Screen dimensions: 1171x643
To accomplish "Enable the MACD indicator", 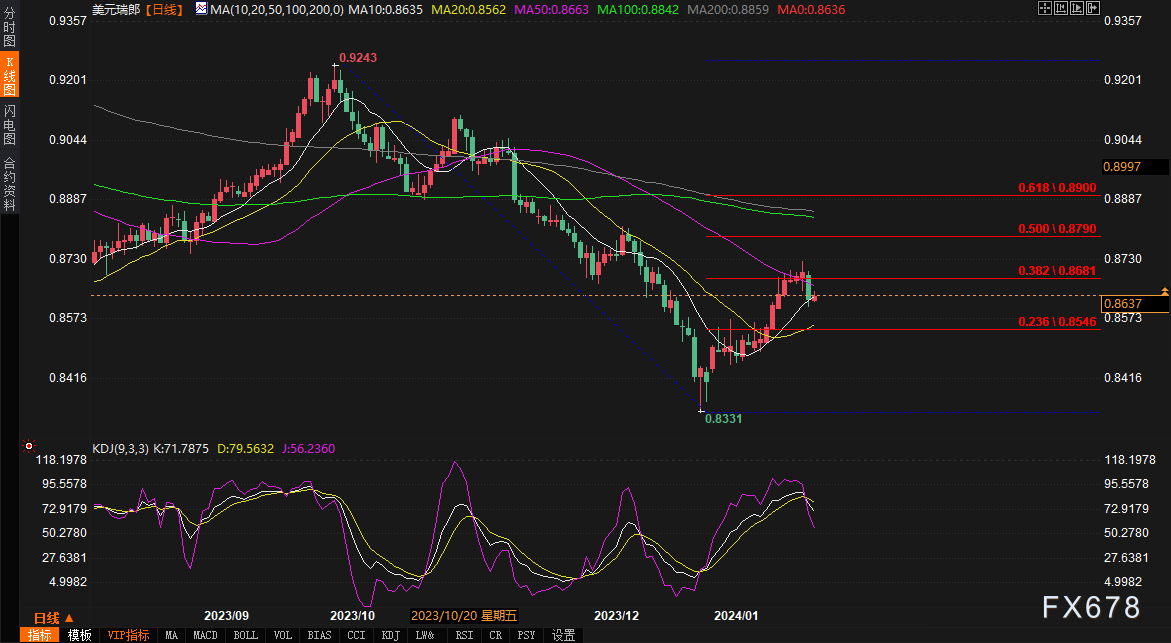I will (x=205, y=635).
